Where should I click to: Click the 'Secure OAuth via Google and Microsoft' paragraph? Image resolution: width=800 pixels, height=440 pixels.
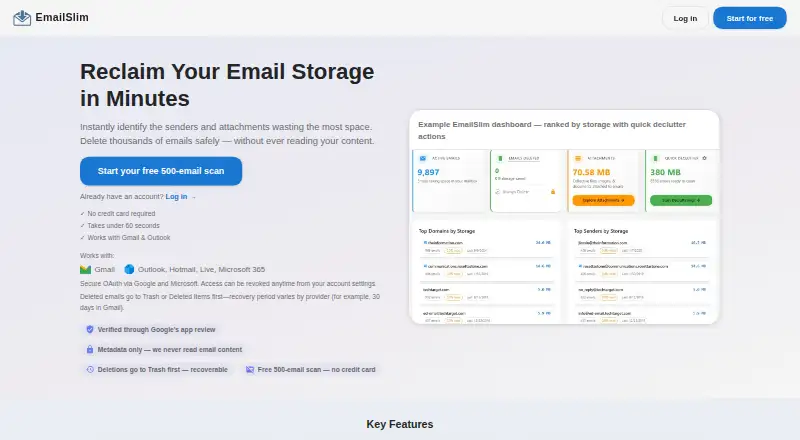tap(228, 284)
